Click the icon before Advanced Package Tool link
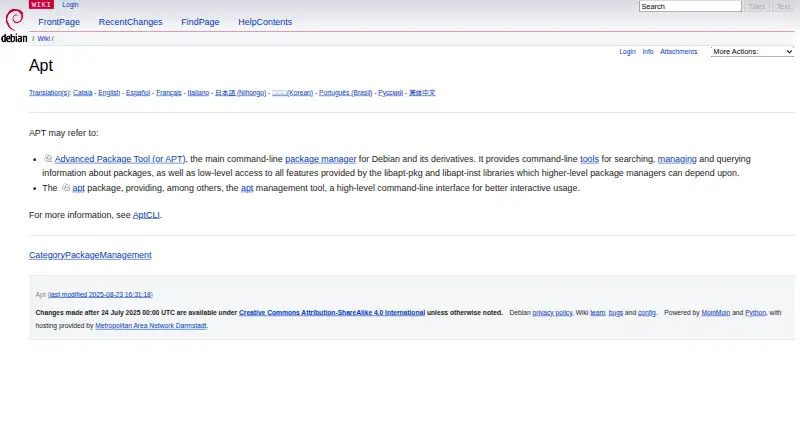 48,158
